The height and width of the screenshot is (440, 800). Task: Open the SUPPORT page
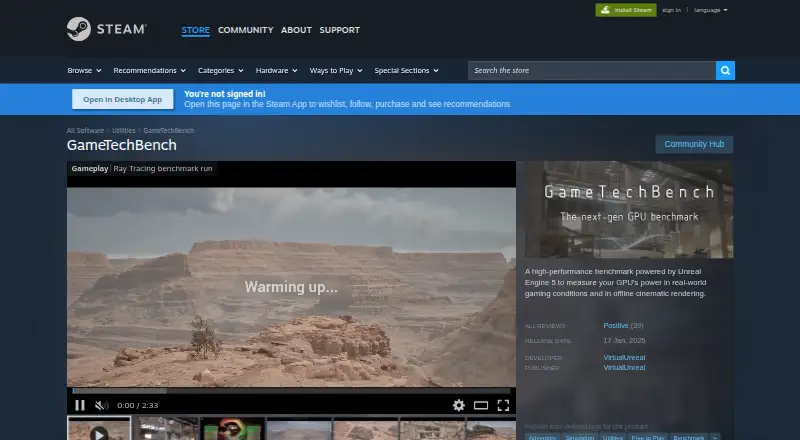click(x=339, y=30)
